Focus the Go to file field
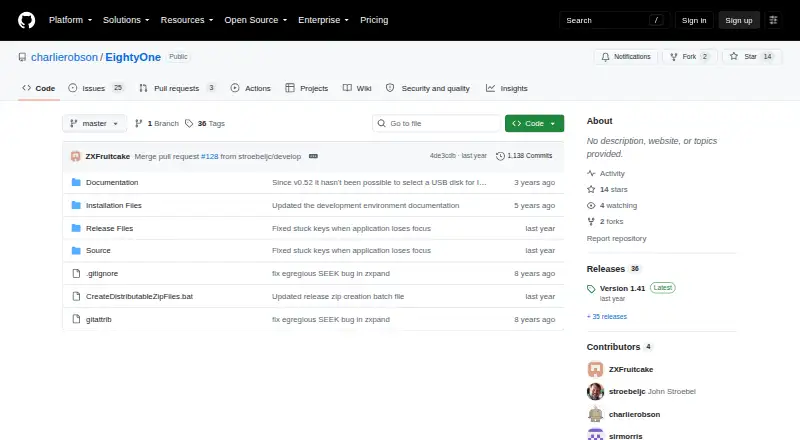 (436, 124)
